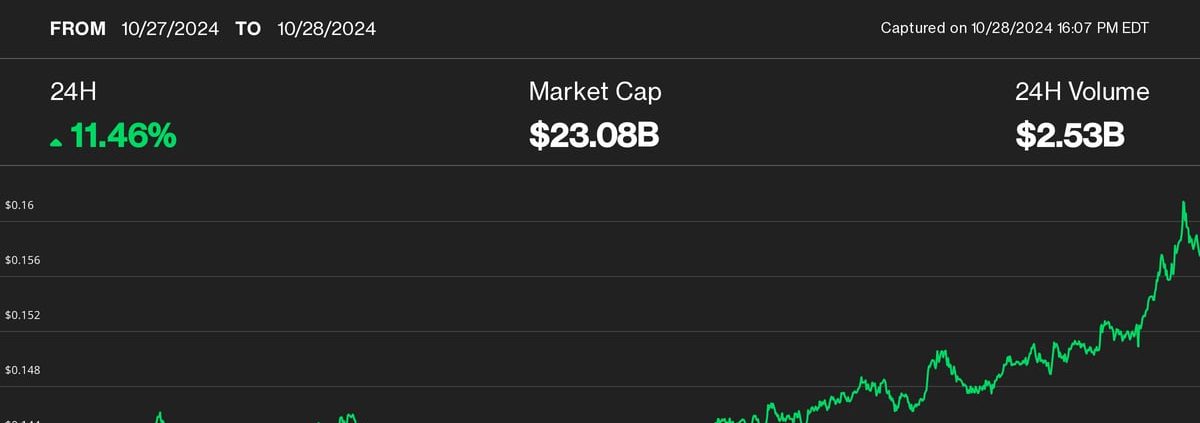The image size is (1200, 423).
Task: Click the TO label
Action: tap(248, 29)
